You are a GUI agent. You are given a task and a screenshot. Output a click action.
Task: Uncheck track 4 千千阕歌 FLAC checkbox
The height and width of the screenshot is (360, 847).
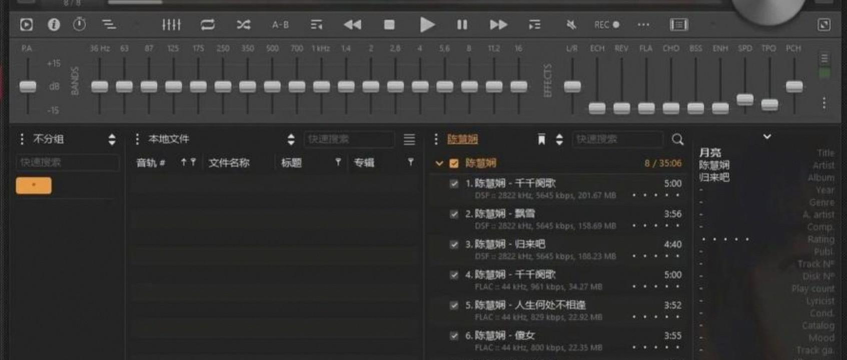tap(454, 275)
